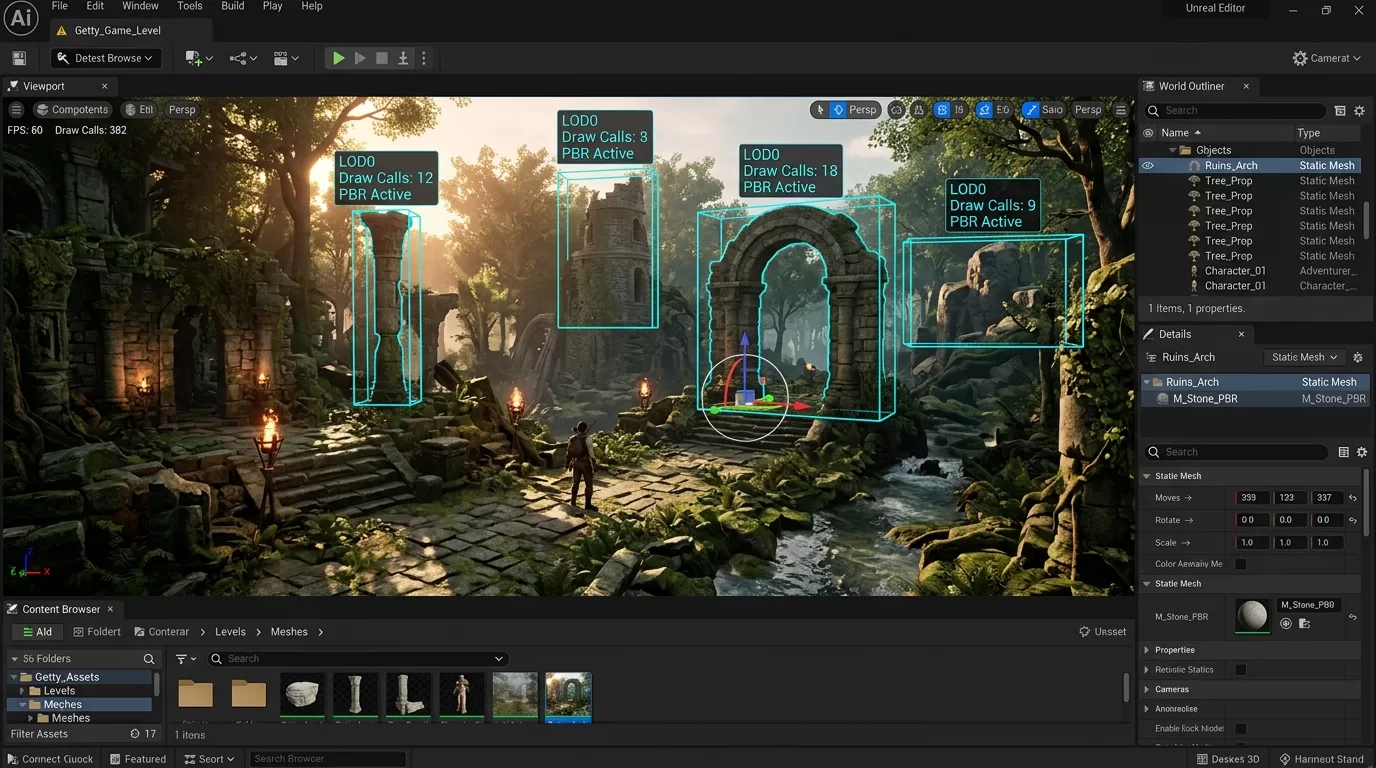The height and width of the screenshot is (768, 1376).
Task: Click the M_Stone_PBR sphere material preview swatch
Action: [1252, 615]
